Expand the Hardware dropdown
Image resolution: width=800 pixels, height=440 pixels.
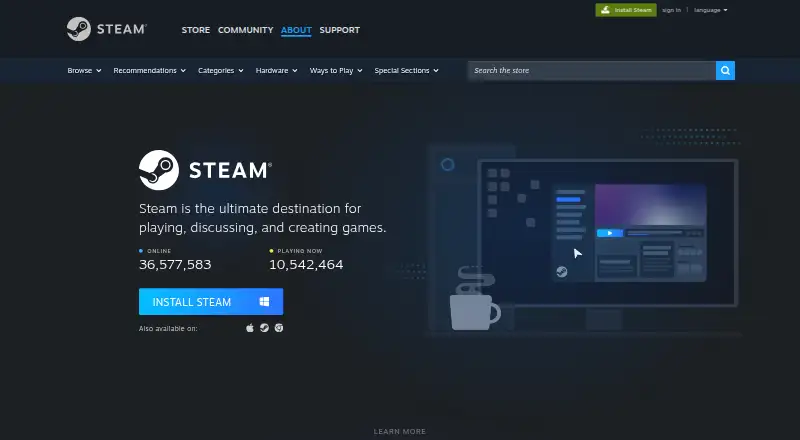click(277, 70)
